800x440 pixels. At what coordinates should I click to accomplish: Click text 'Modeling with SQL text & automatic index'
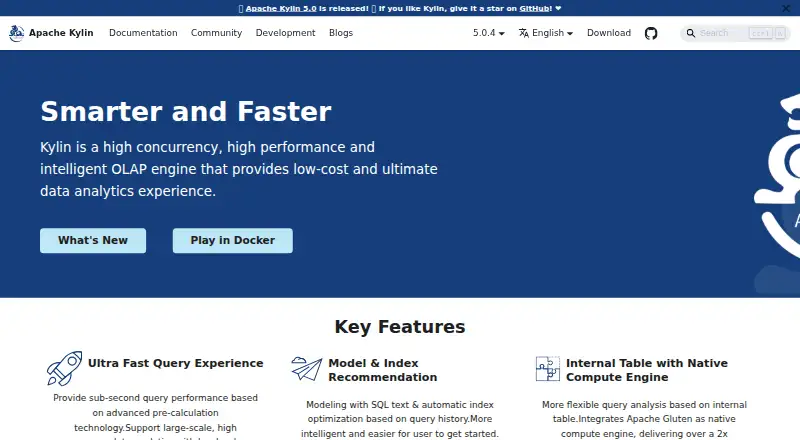click(400, 405)
